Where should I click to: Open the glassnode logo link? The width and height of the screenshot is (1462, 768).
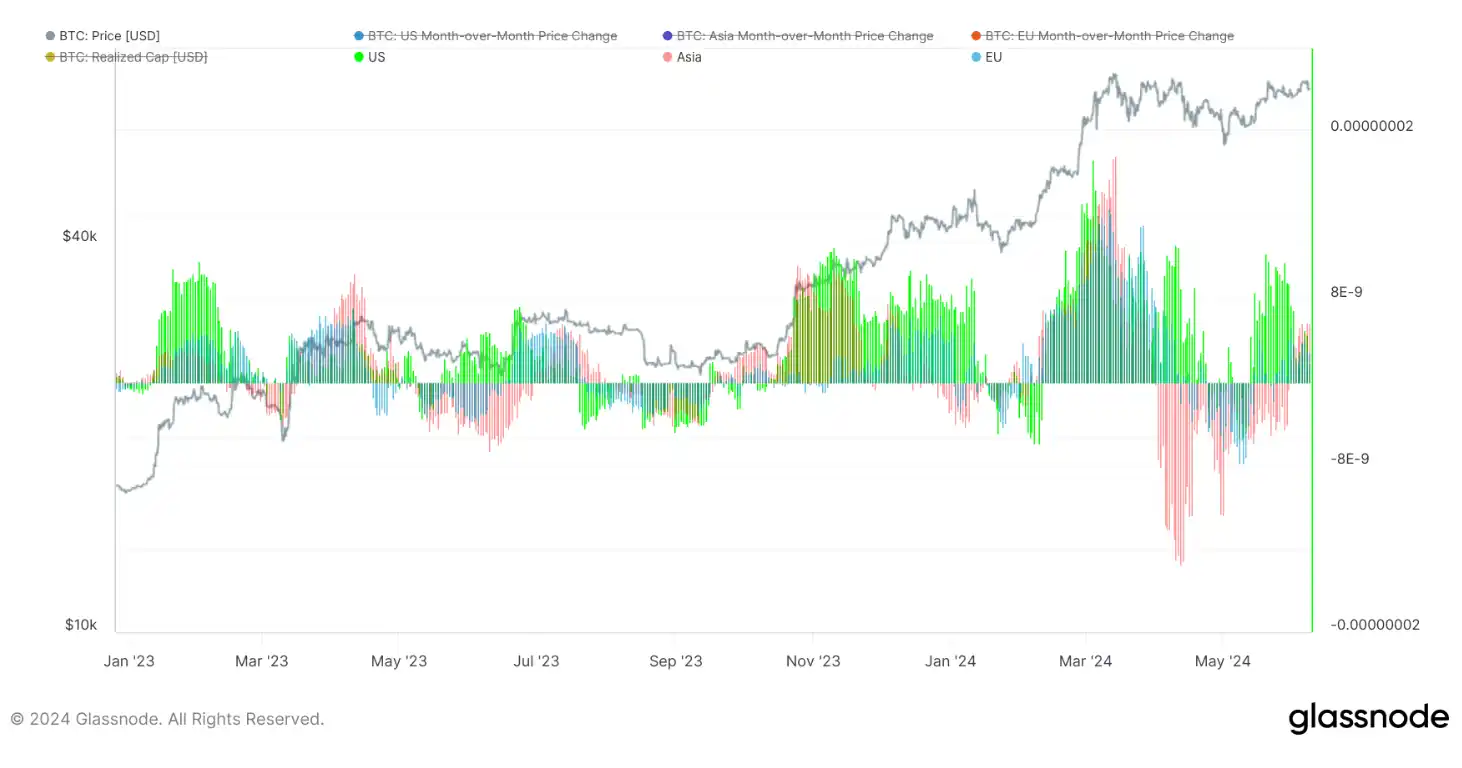point(1367,718)
